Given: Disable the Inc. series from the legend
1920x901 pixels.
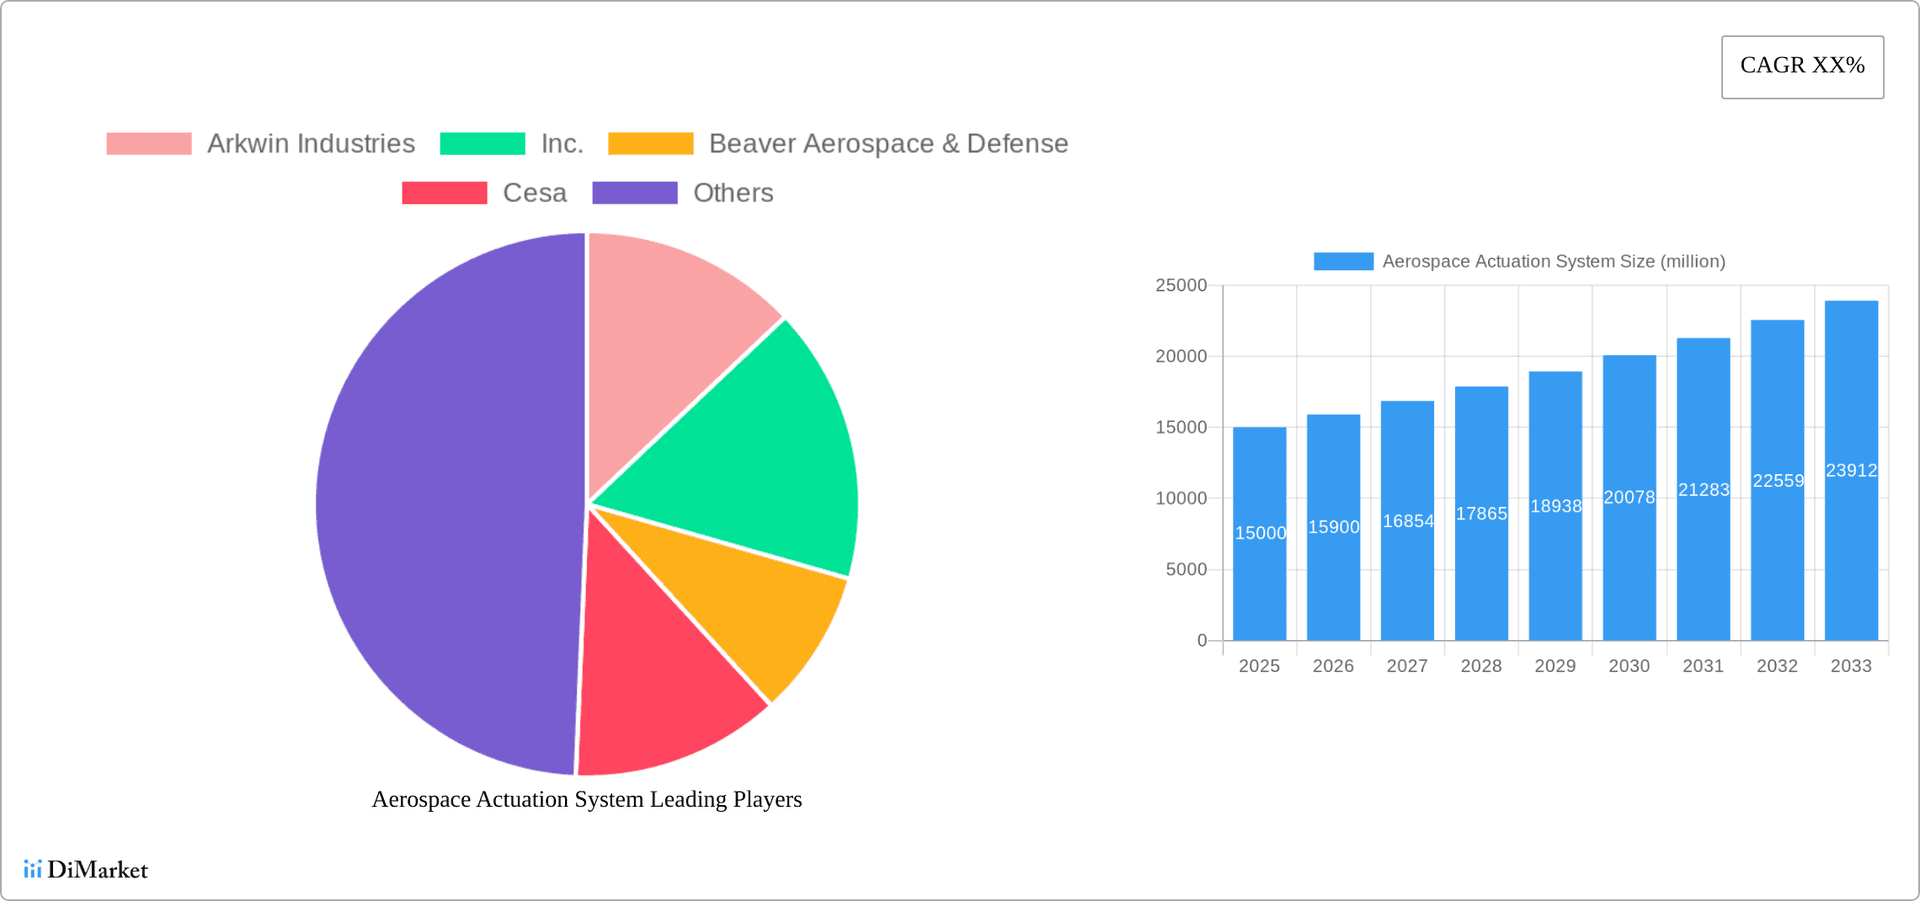Looking at the screenshot, I should (x=562, y=143).
